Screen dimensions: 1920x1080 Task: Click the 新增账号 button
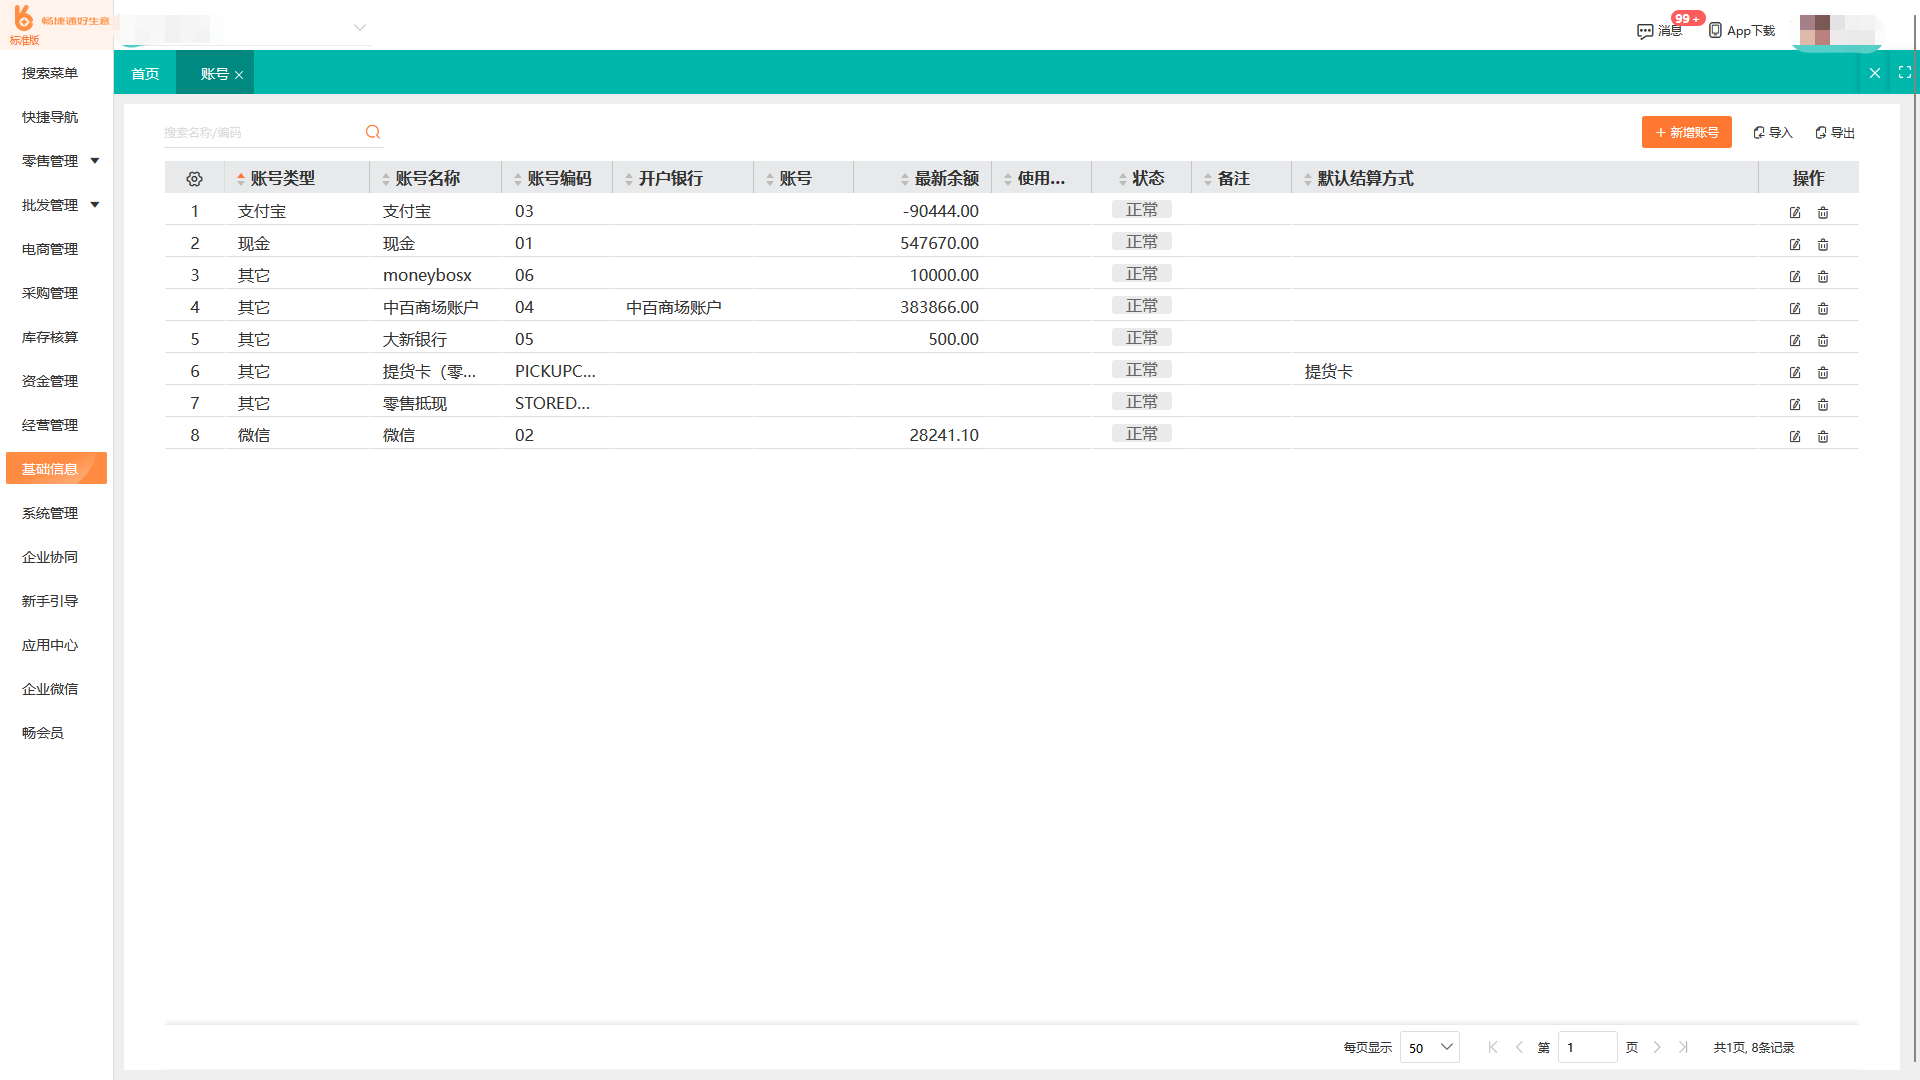click(1689, 131)
